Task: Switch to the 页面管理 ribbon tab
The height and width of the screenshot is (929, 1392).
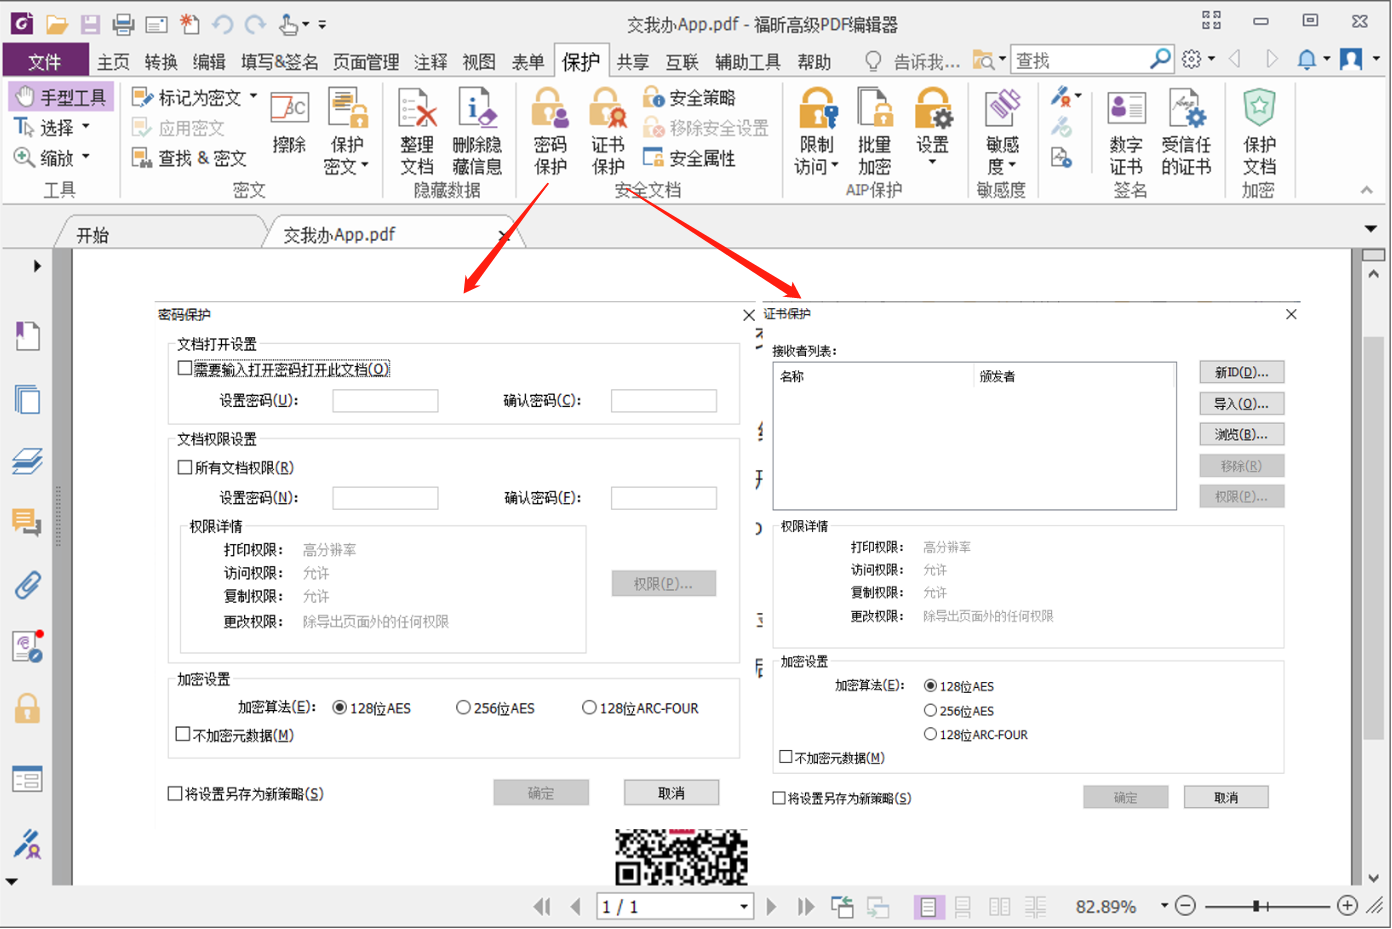Action: [365, 62]
